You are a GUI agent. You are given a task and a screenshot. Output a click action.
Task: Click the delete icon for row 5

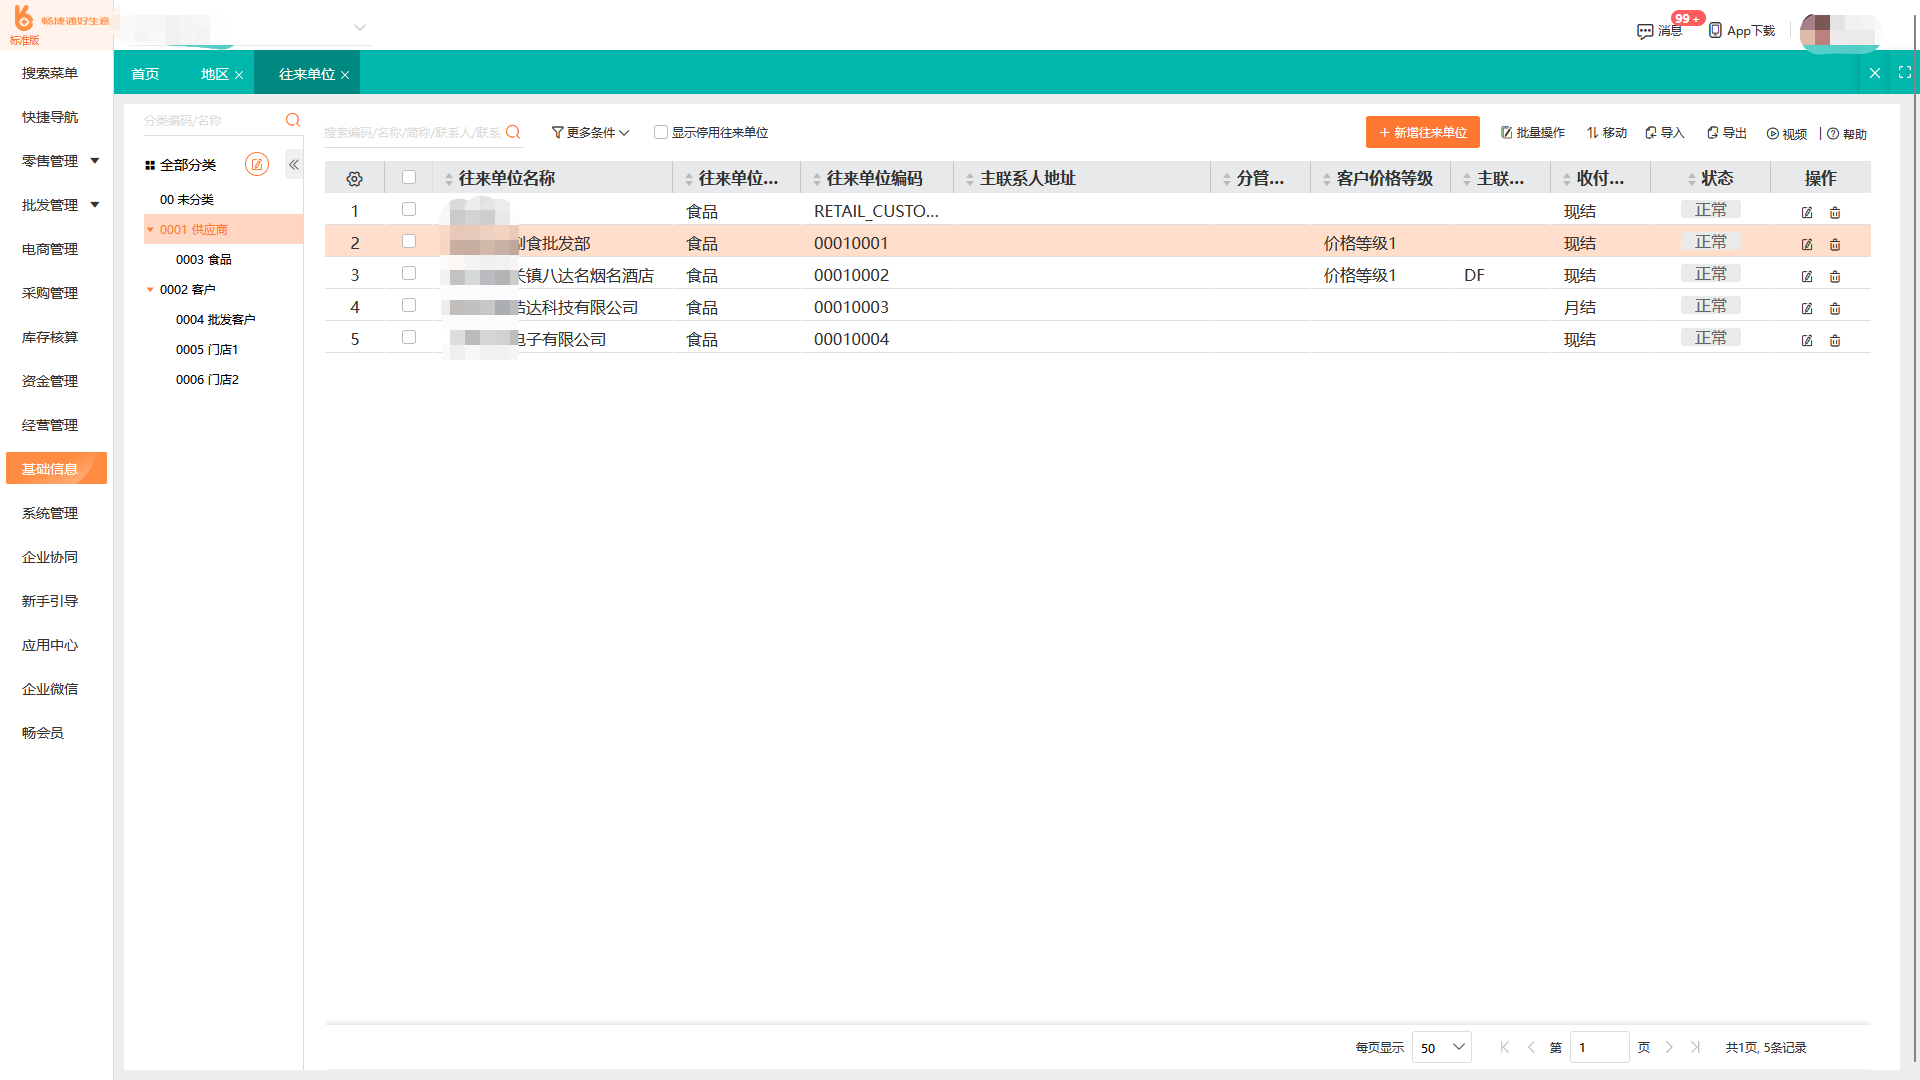(x=1834, y=340)
